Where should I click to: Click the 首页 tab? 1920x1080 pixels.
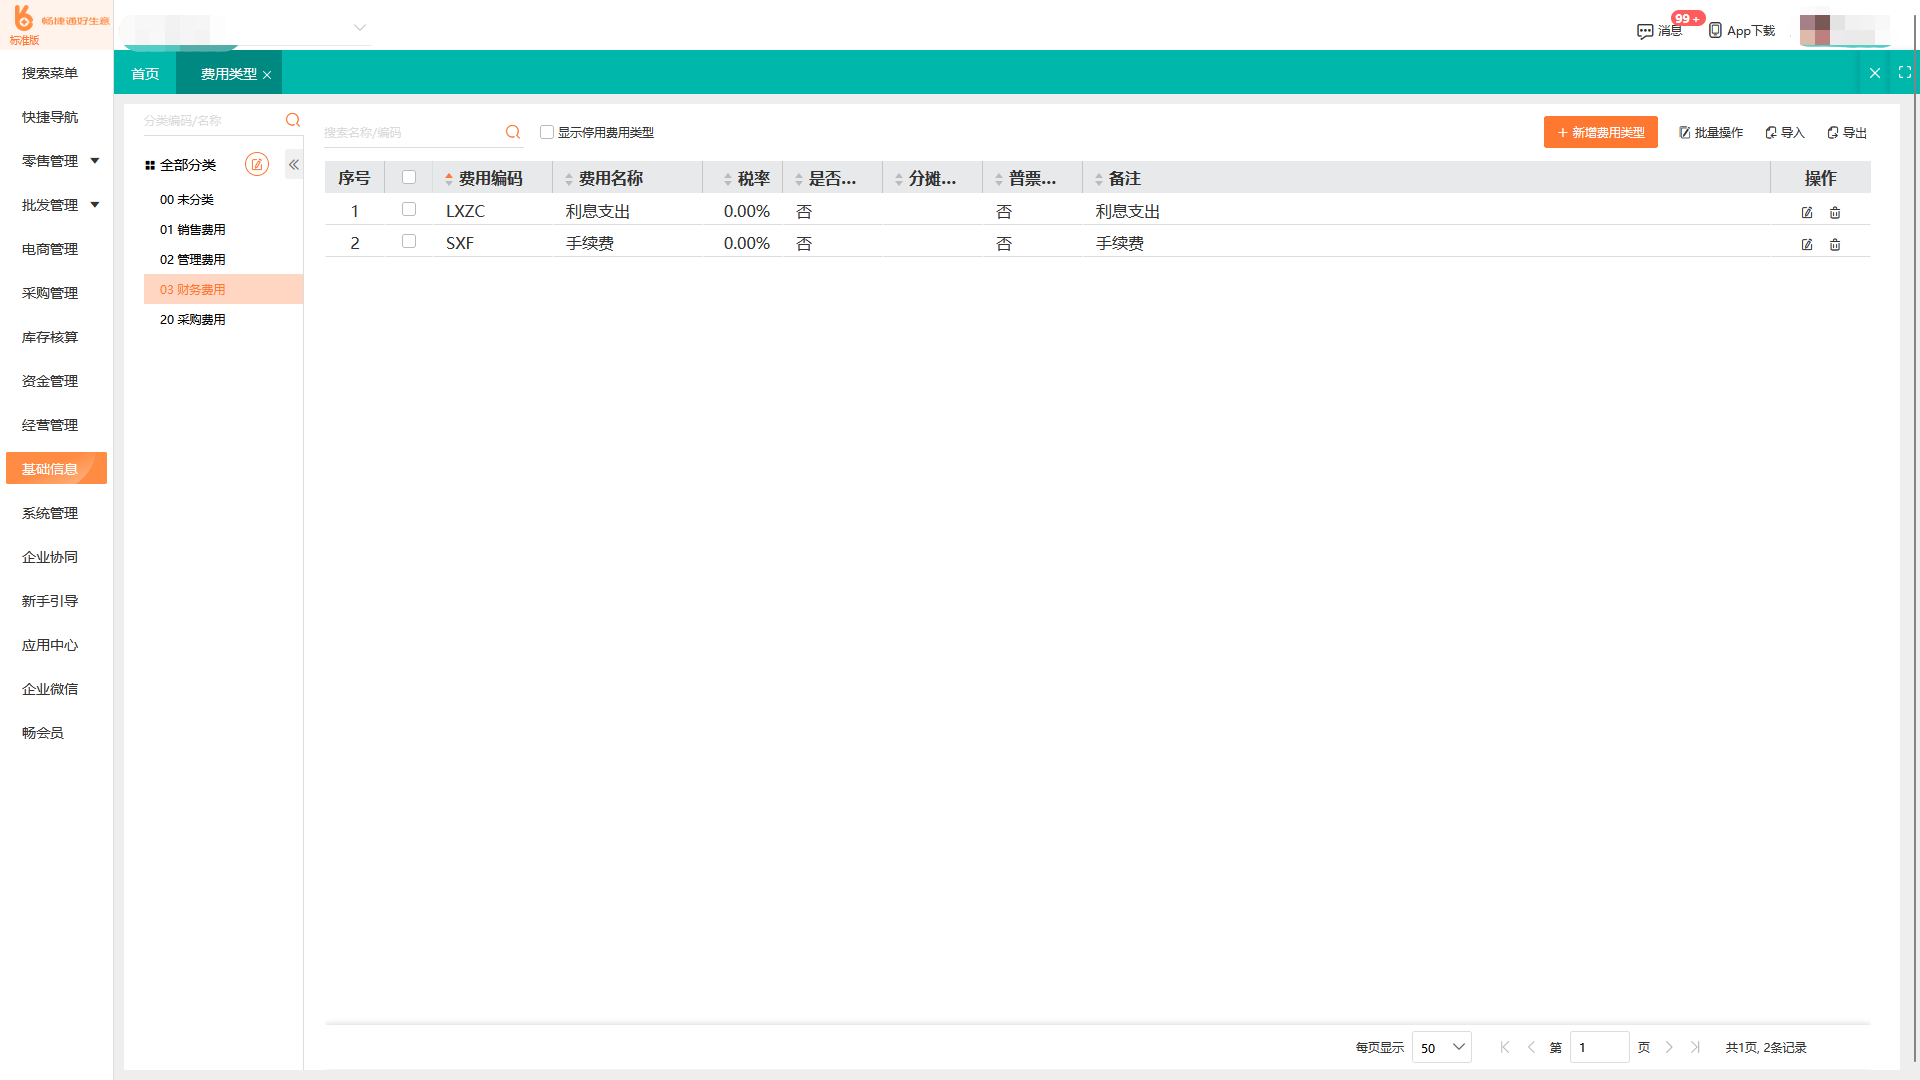(144, 73)
